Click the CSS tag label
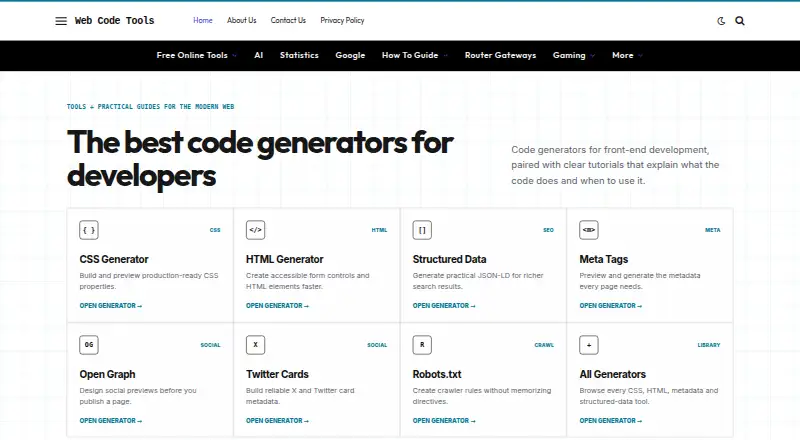 coord(215,230)
